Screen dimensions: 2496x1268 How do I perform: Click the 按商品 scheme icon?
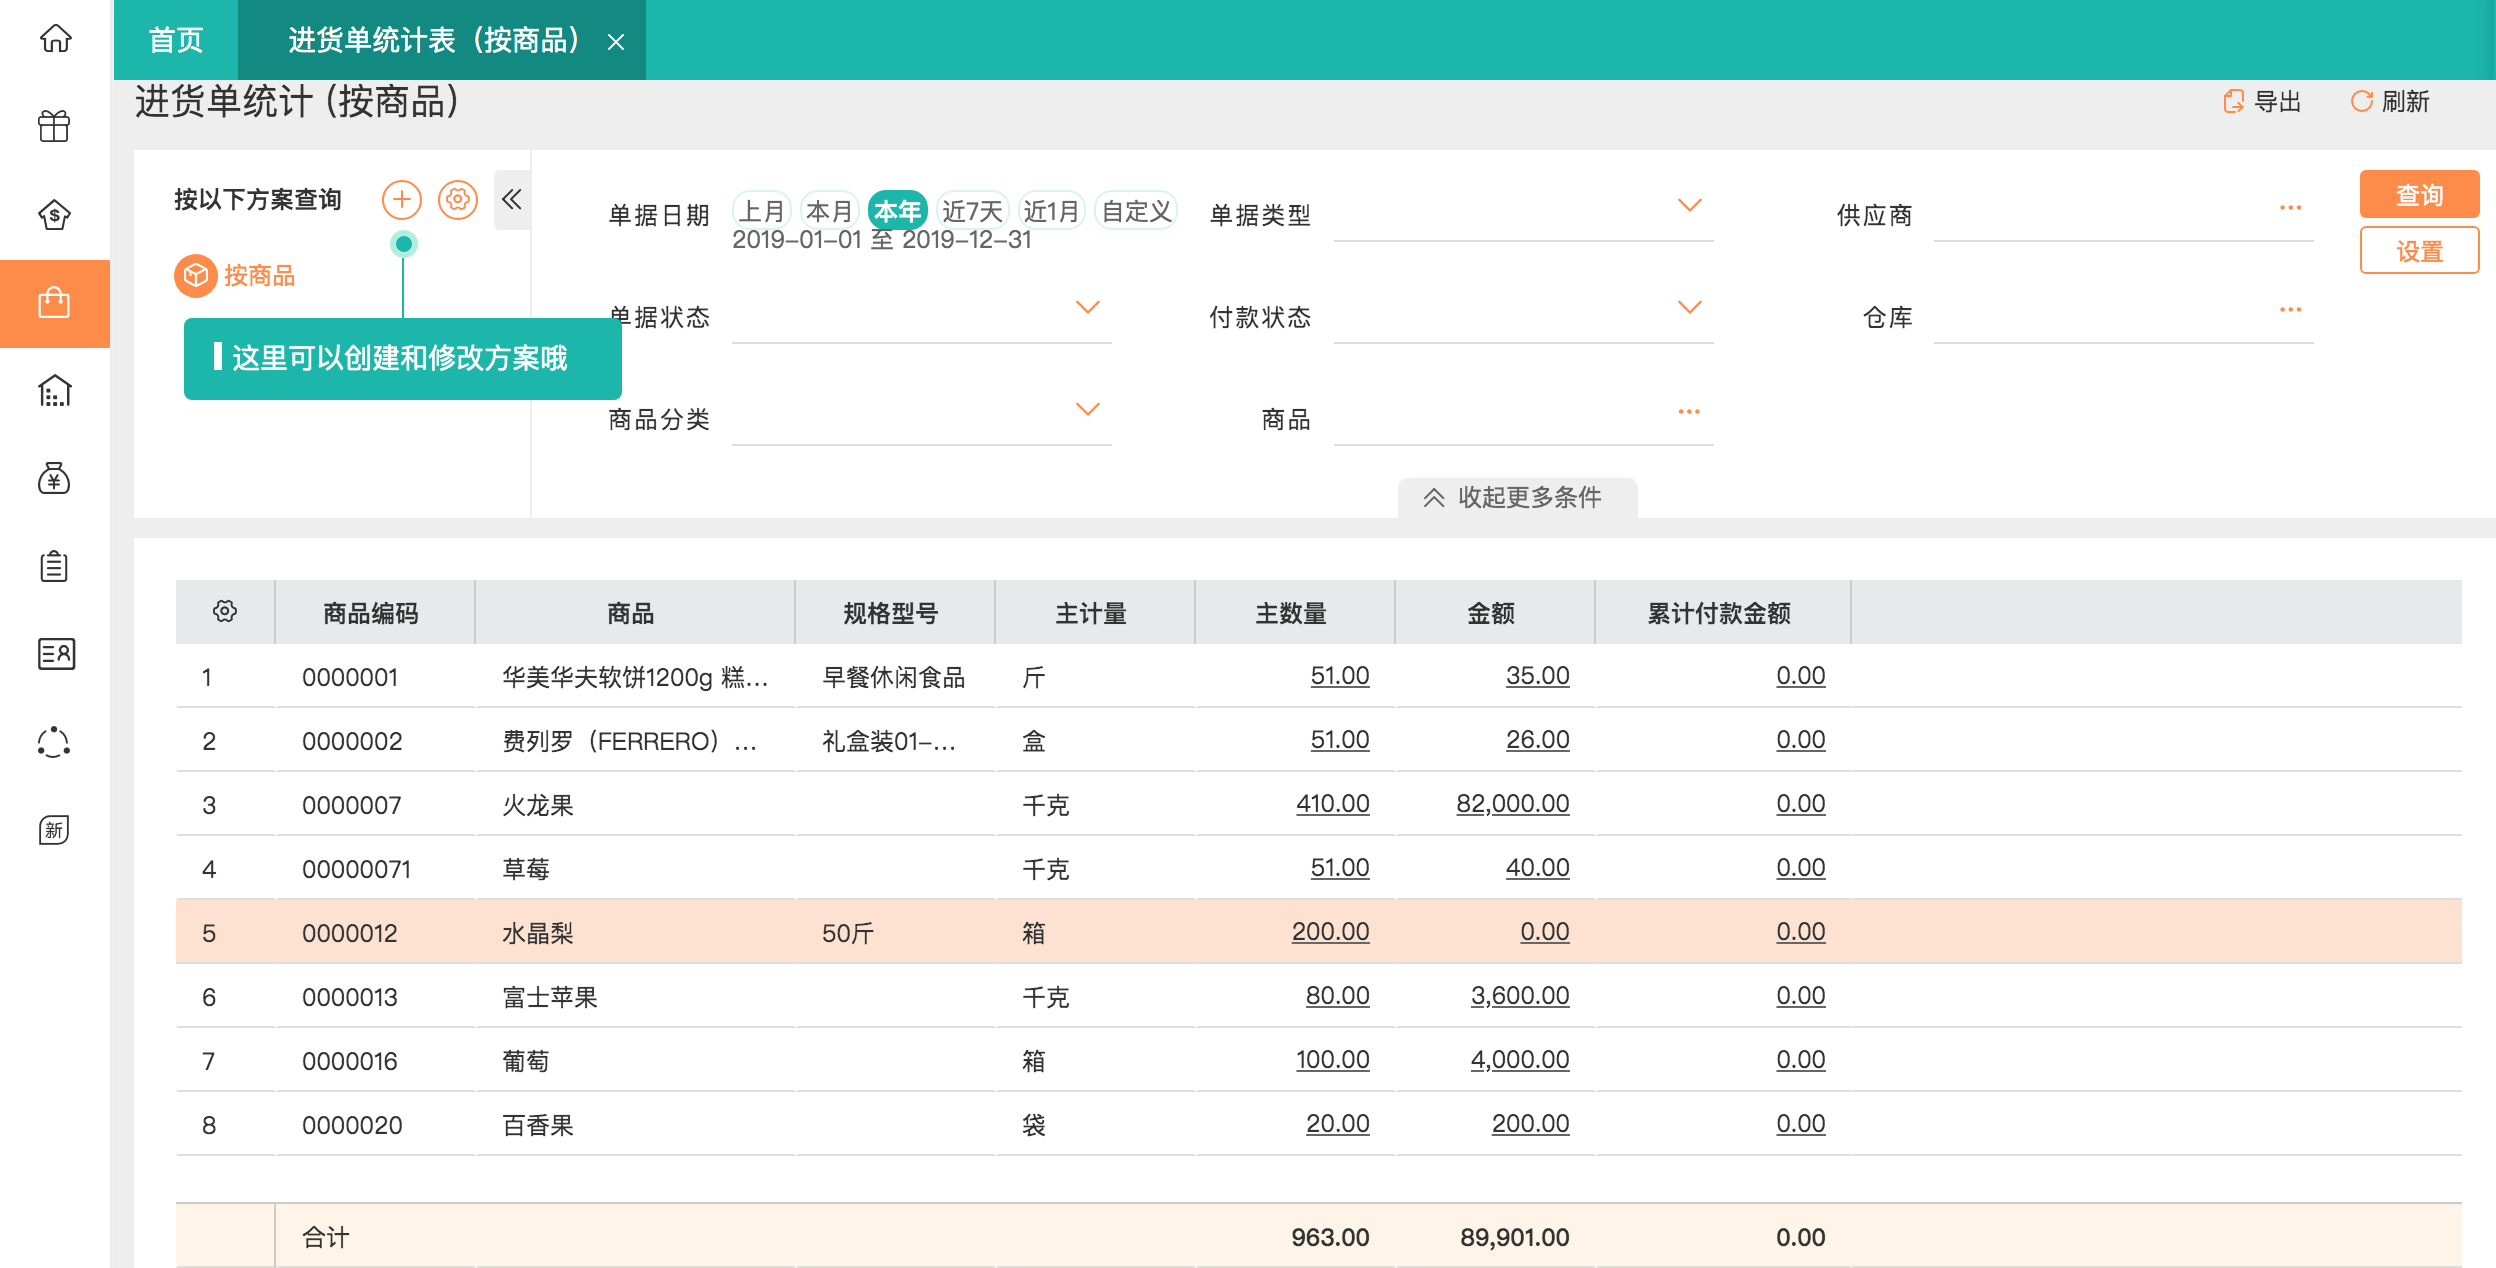click(192, 275)
